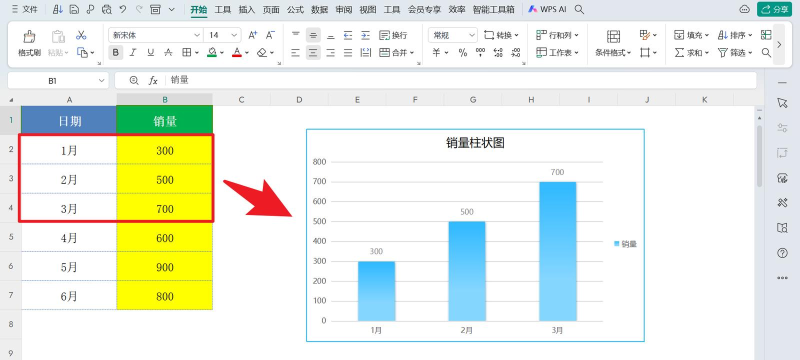Open the Borders dropdown arrow
Image resolution: width=800 pixels, height=360 pixels.
tap(197, 53)
